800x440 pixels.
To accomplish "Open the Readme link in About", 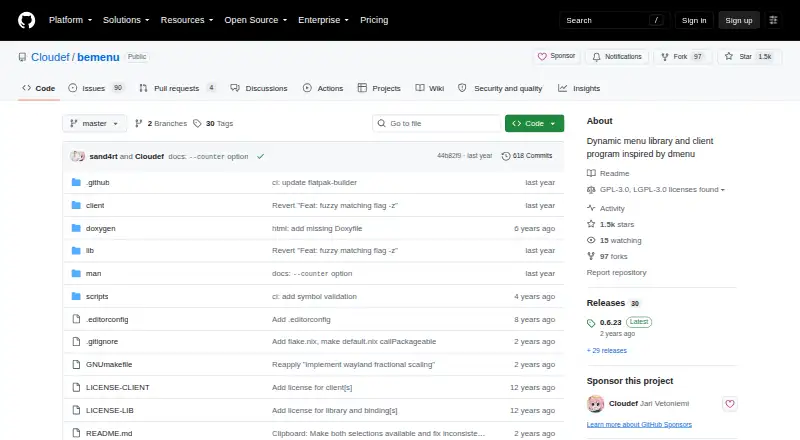I will click(x=608, y=174).
